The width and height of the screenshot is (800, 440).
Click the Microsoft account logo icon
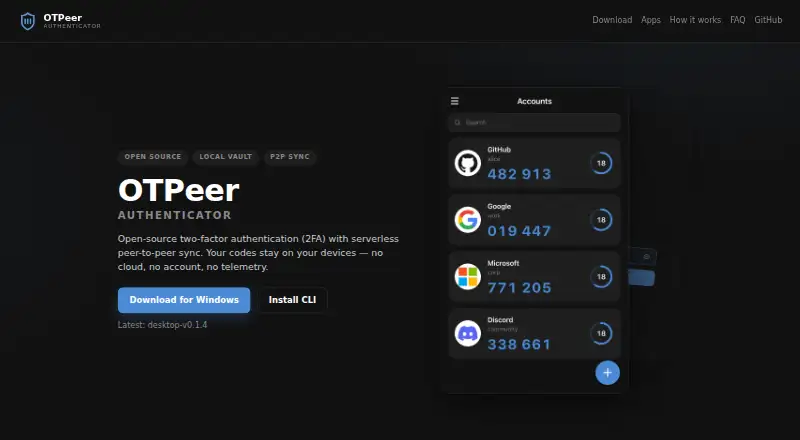[467, 277]
